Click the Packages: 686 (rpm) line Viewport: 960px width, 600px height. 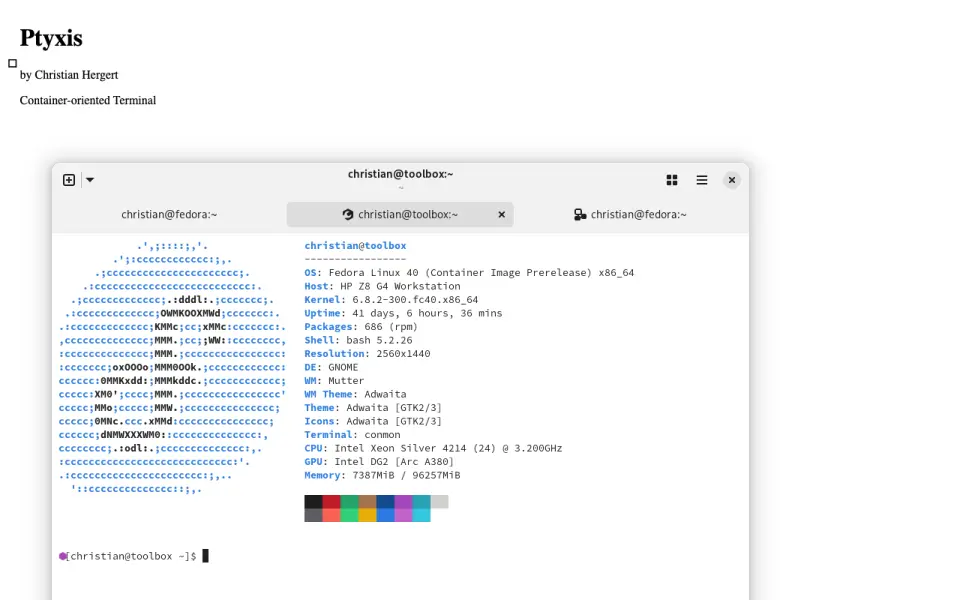click(361, 326)
